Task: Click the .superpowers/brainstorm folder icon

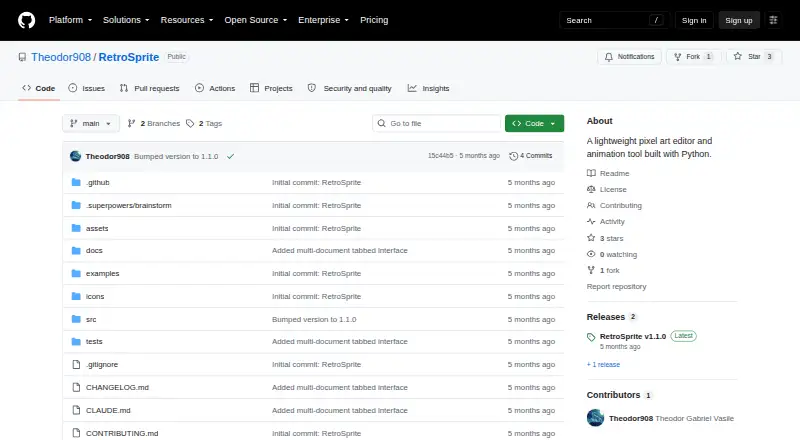Action: pyautogui.click(x=76, y=205)
